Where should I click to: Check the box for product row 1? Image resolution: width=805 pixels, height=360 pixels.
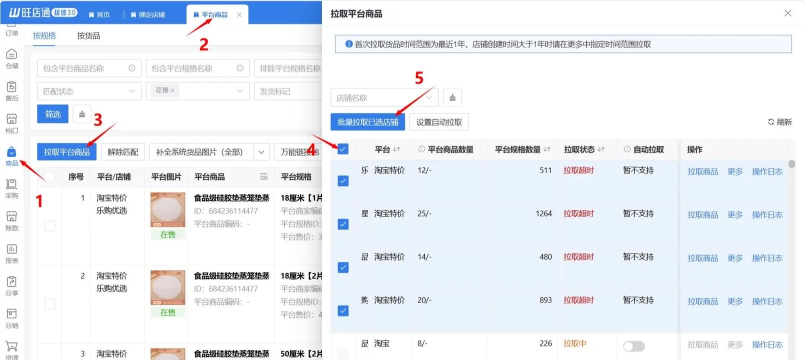tap(50, 225)
